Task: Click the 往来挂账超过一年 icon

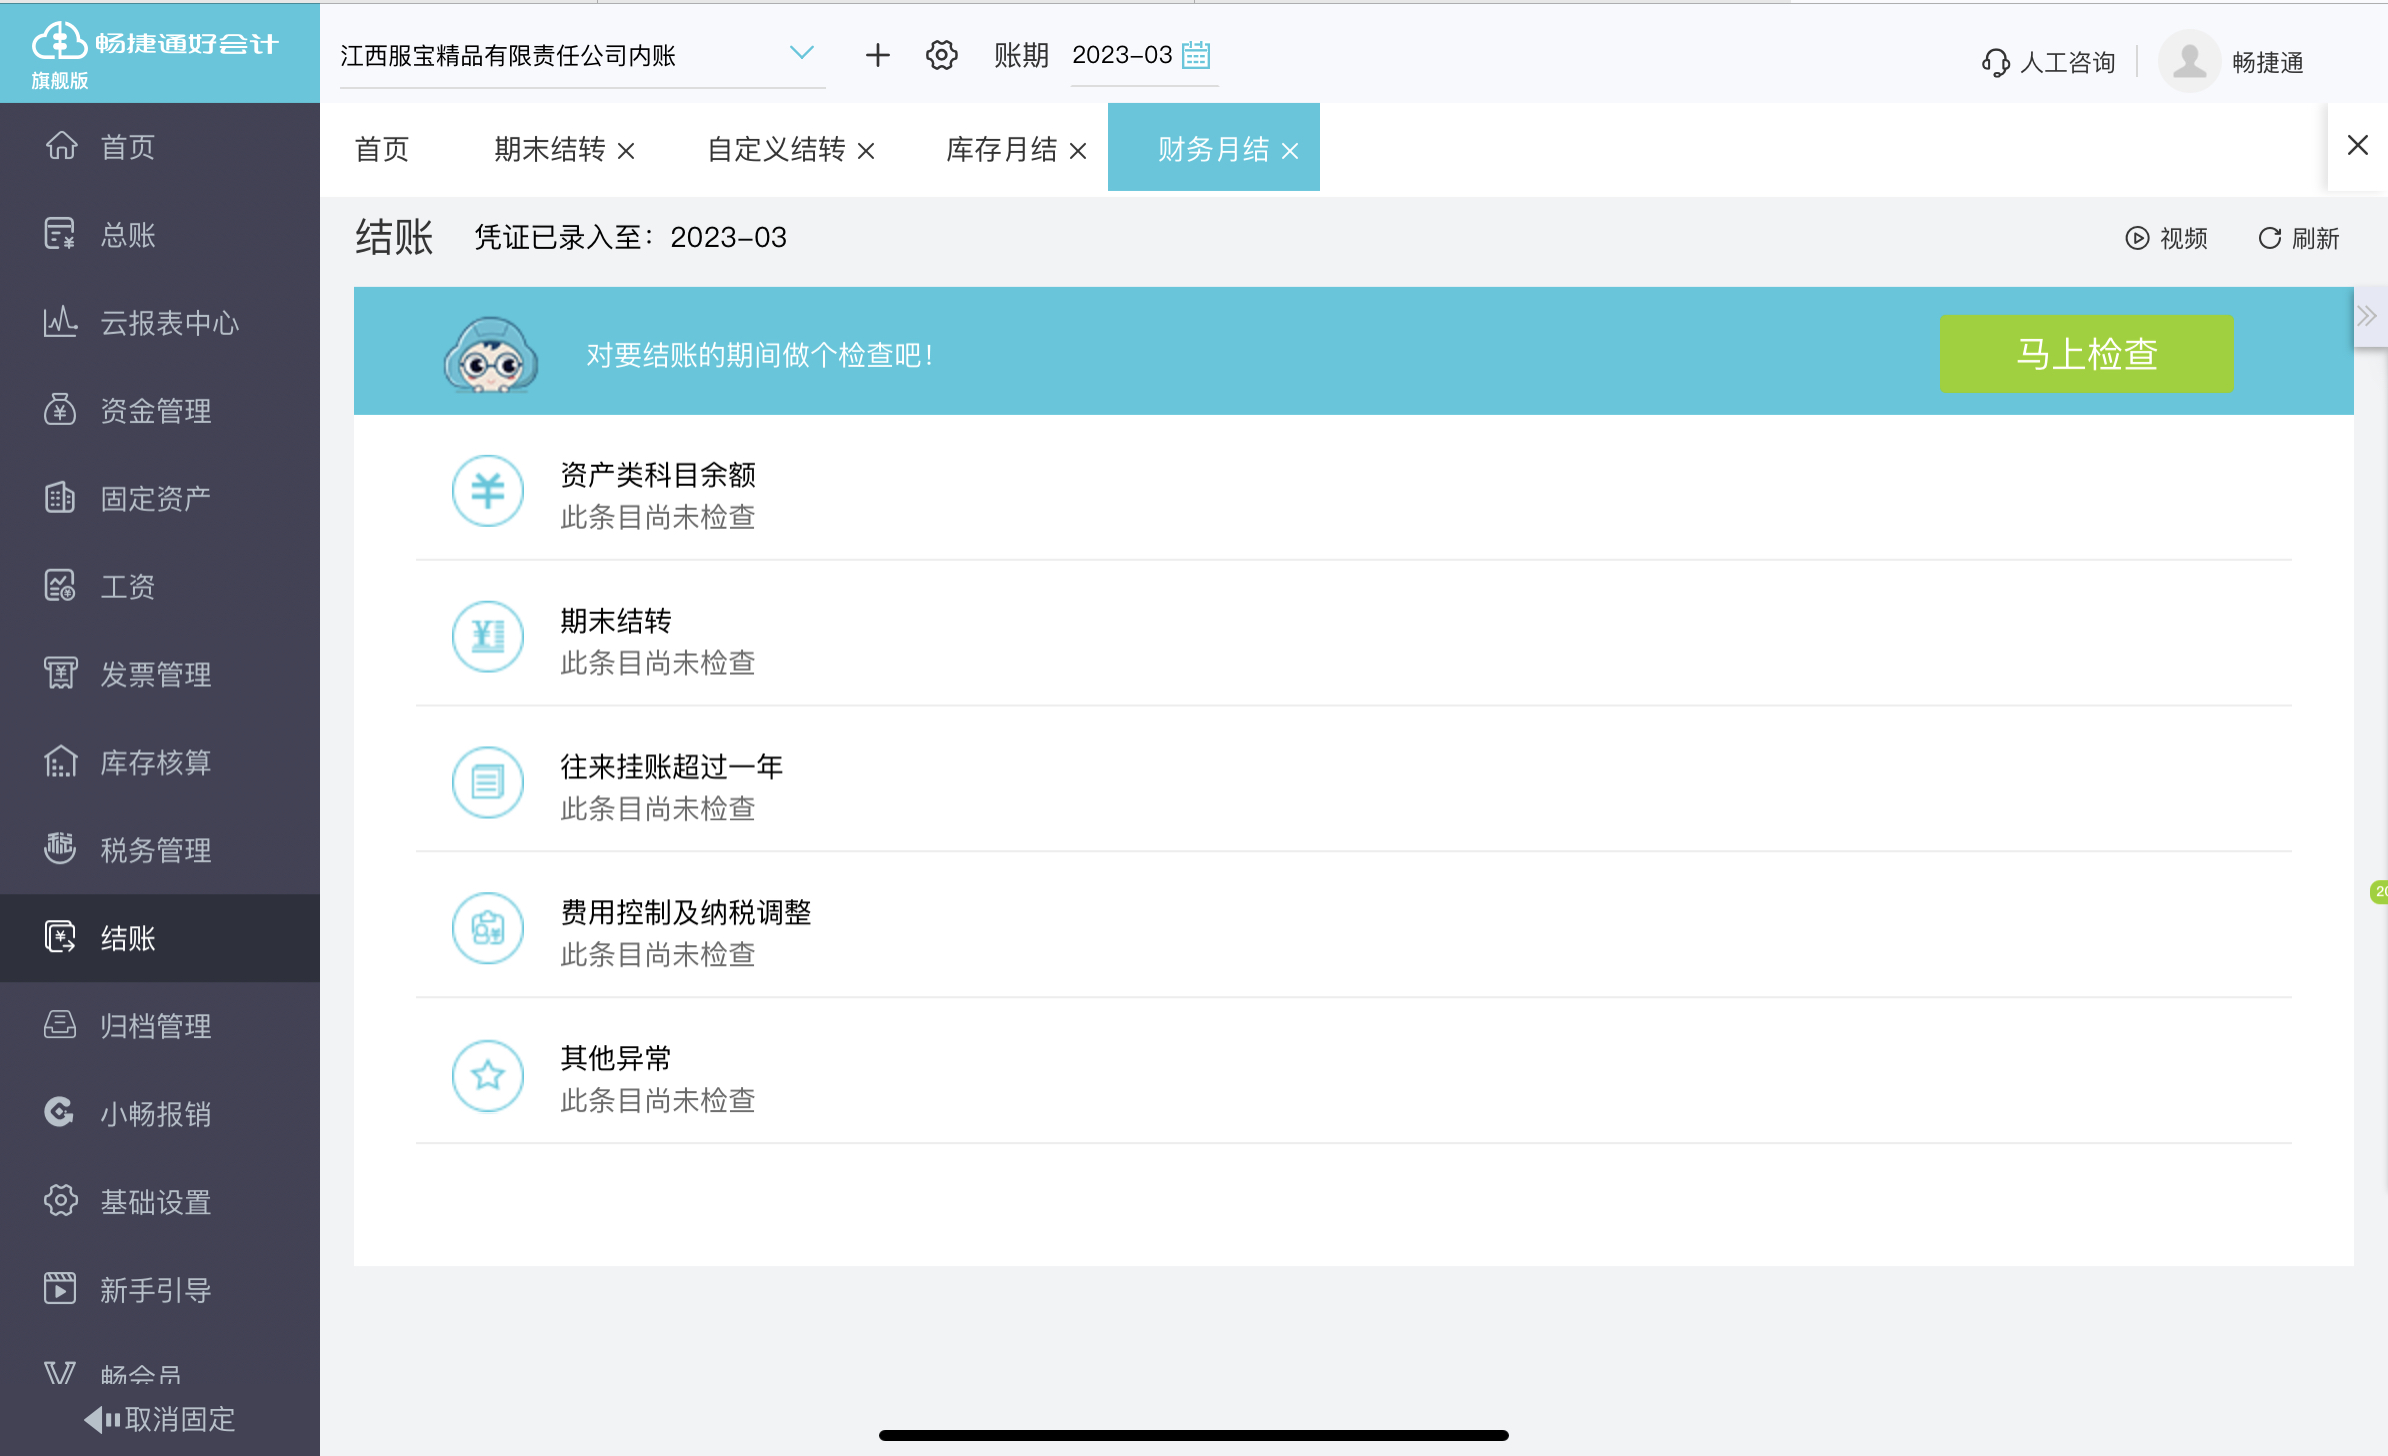Action: pos(484,783)
